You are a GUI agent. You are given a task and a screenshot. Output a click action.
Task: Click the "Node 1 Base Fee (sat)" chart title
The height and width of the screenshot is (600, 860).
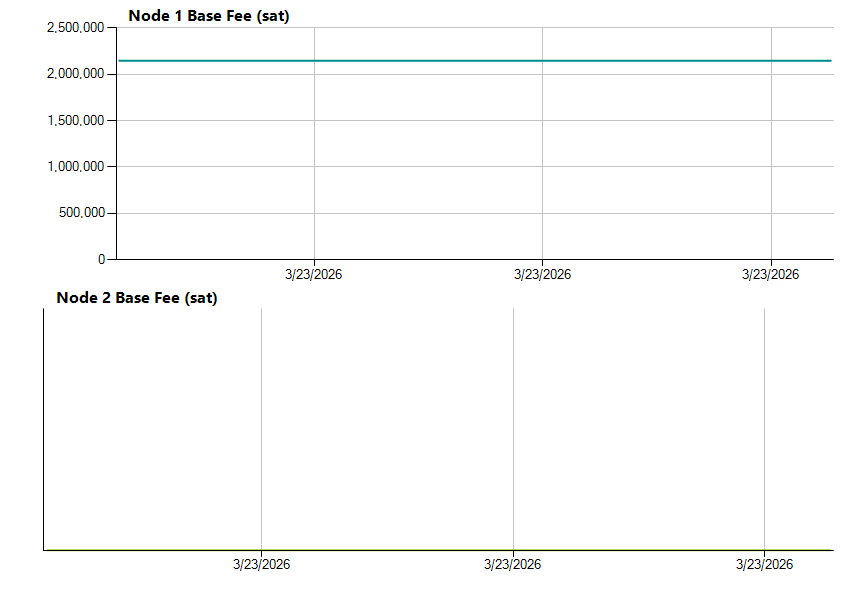point(209,15)
